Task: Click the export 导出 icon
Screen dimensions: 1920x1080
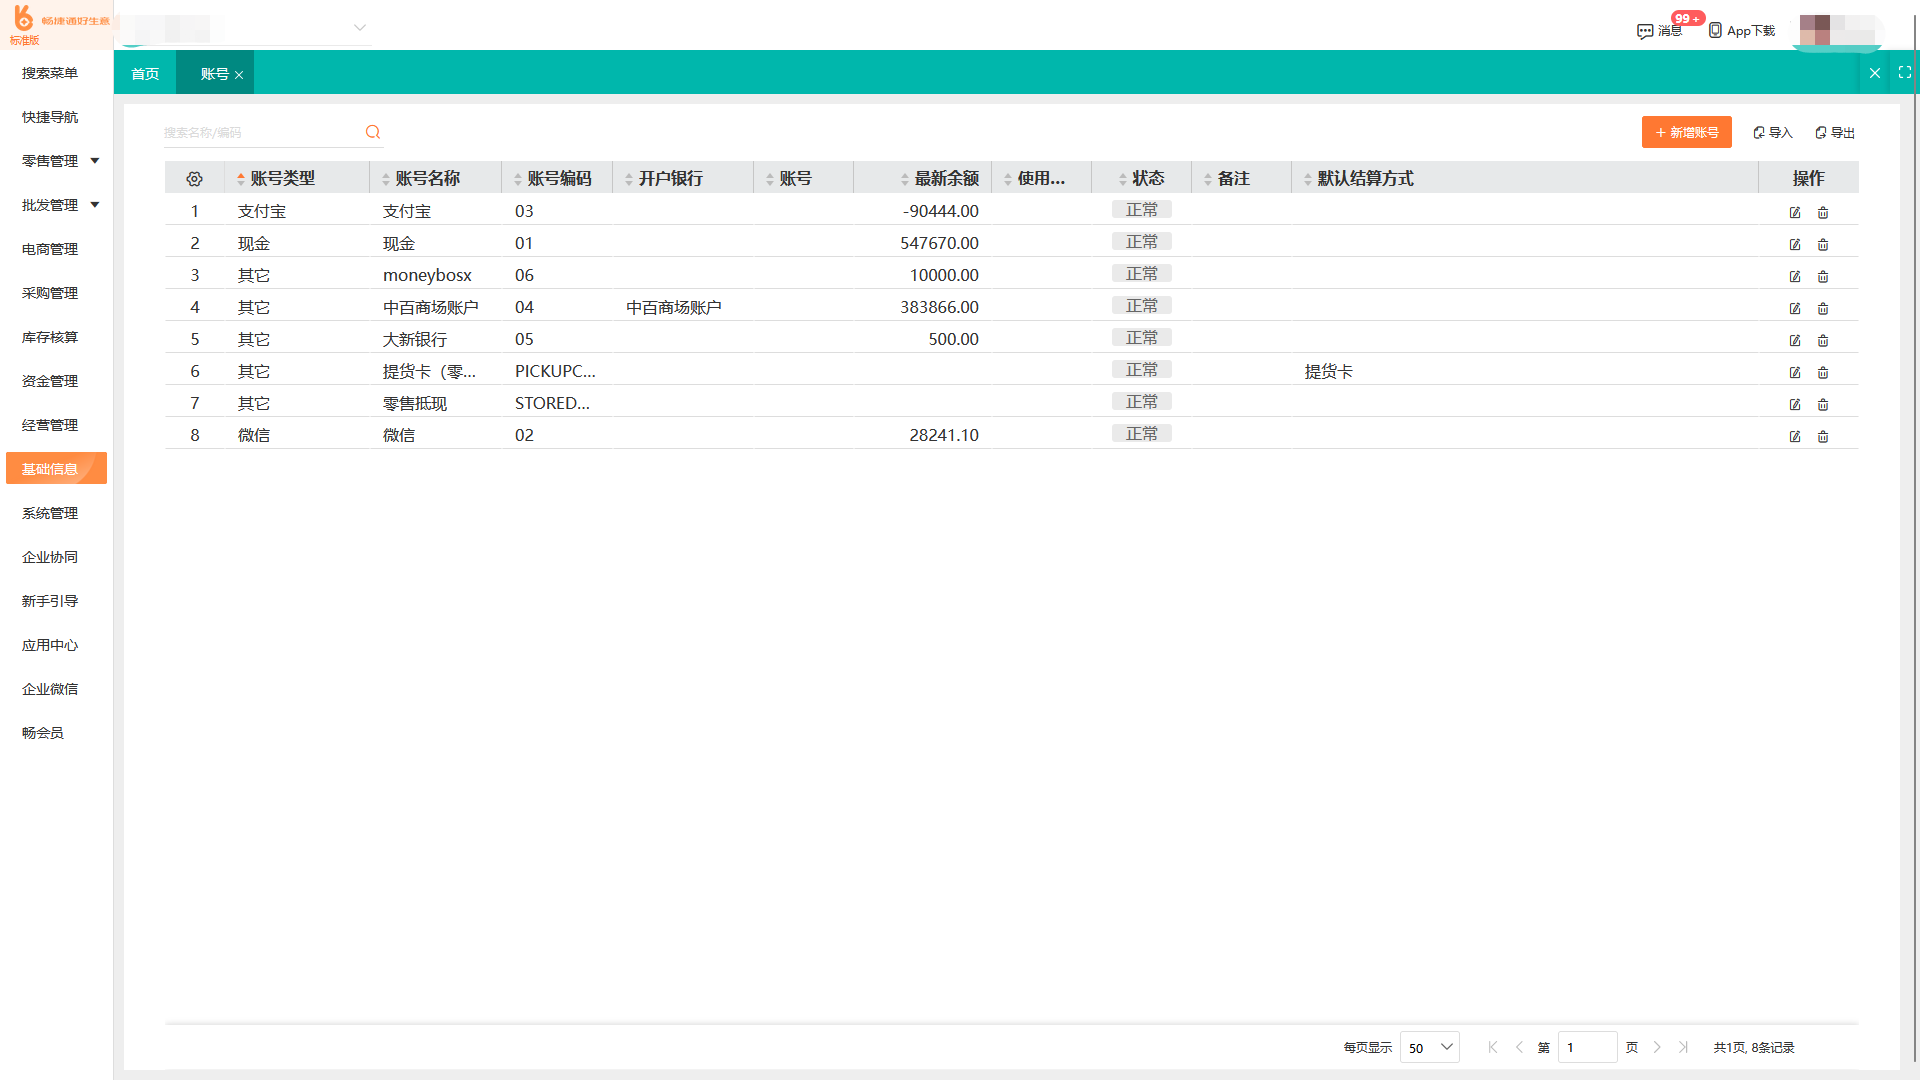Action: [1834, 132]
